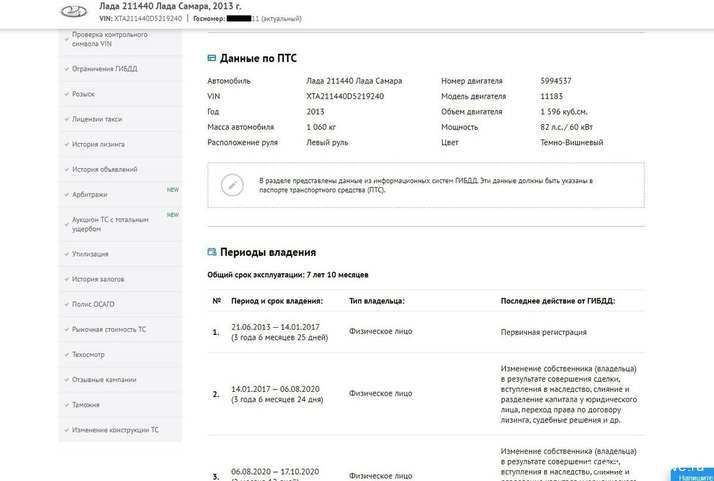714x481 pixels.
Task: Select Лицензии такси sidebar item
Action: (x=97, y=119)
